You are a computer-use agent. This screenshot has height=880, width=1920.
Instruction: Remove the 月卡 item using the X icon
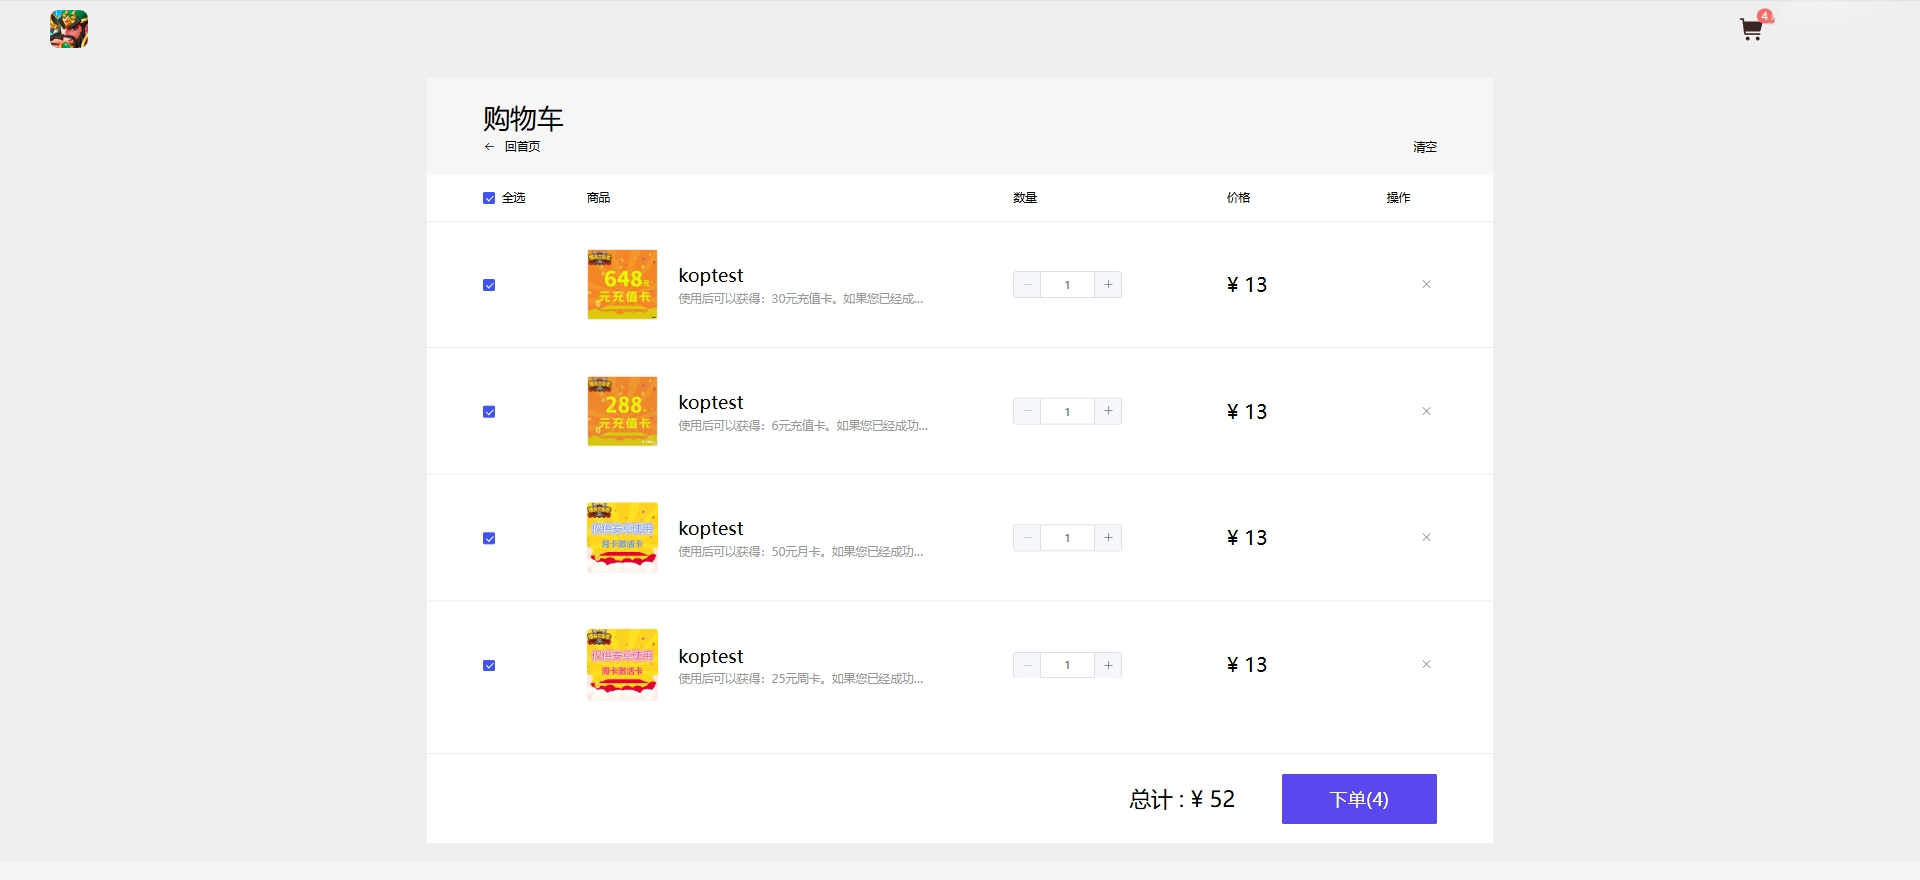point(1426,538)
